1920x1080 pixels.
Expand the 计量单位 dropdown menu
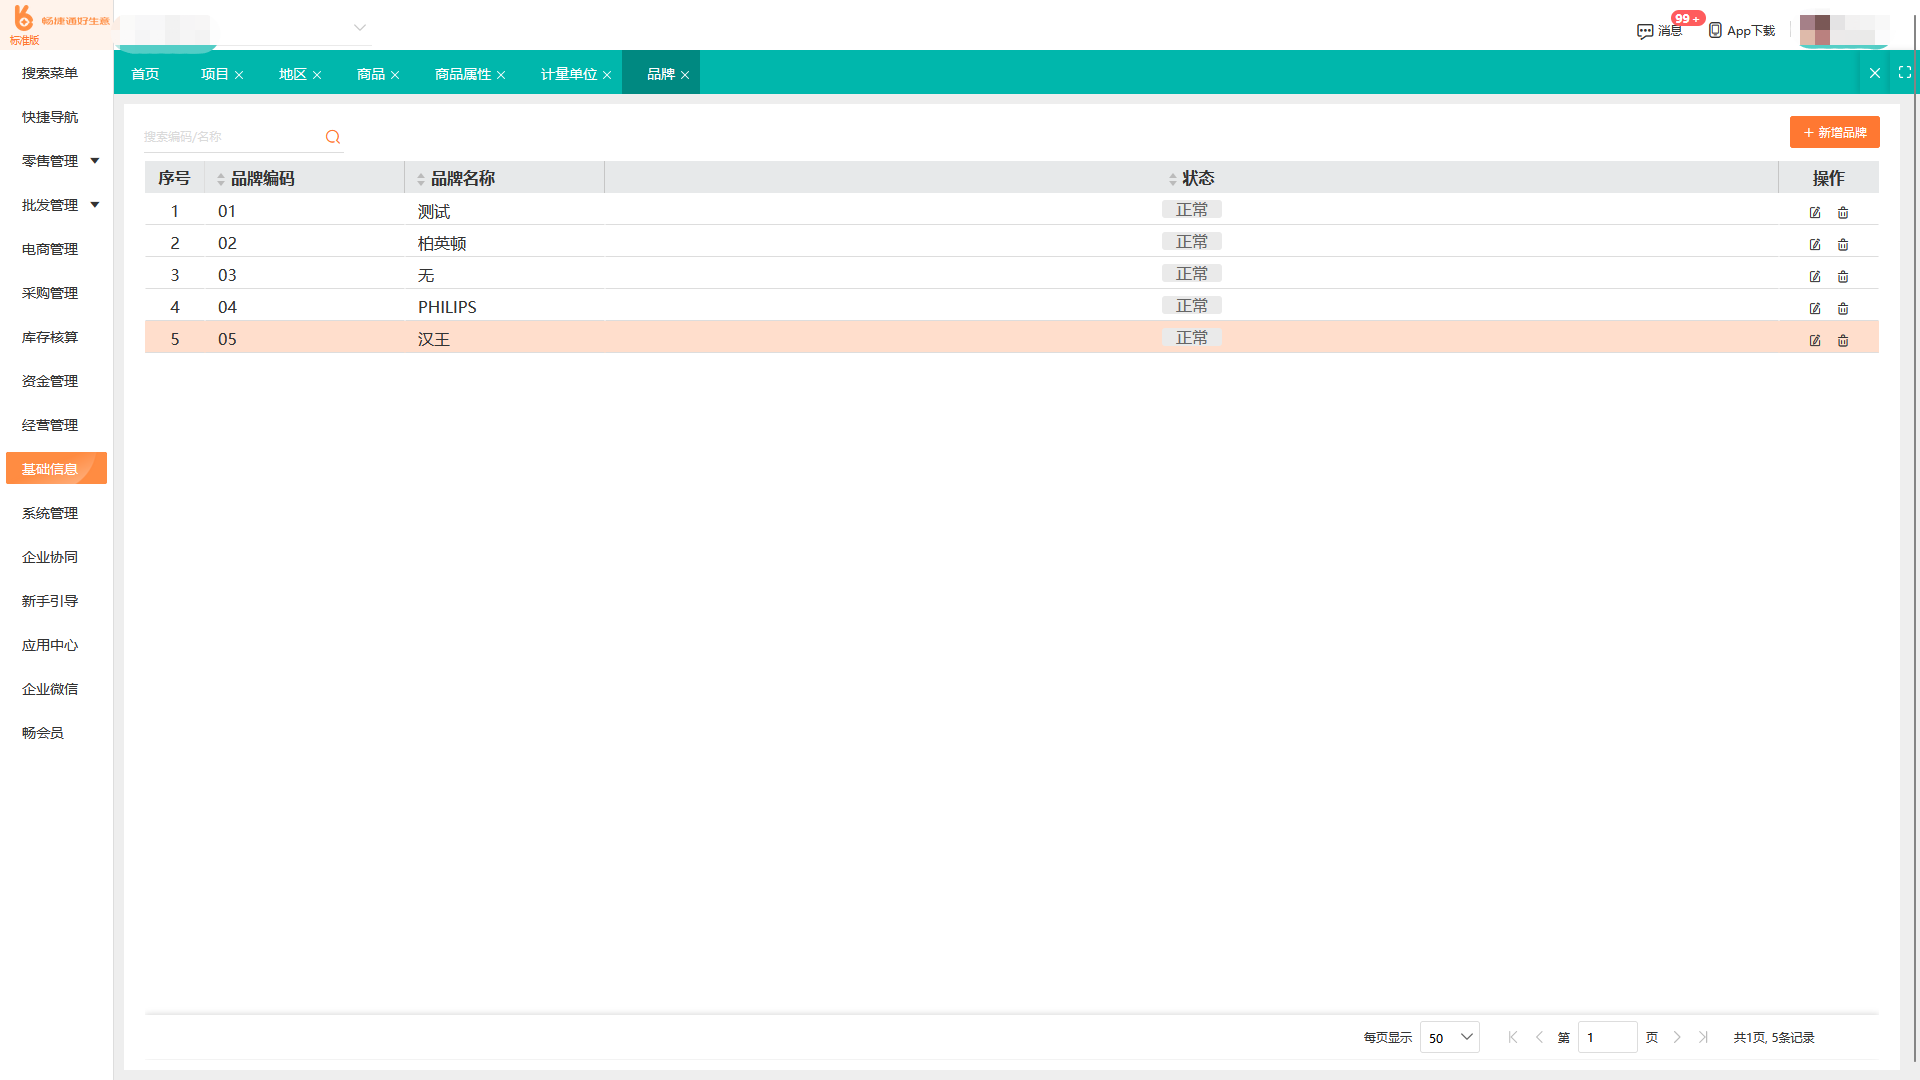pyautogui.click(x=570, y=74)
